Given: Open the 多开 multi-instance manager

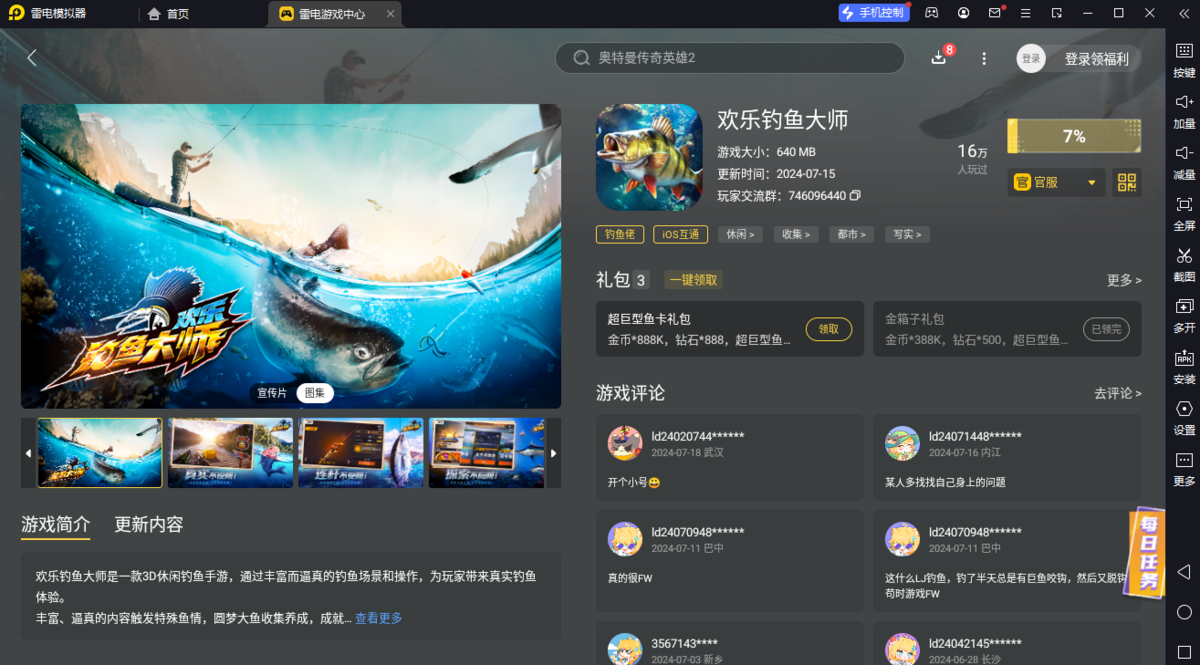Looking at the screenshot, I should click(1183, 313).
